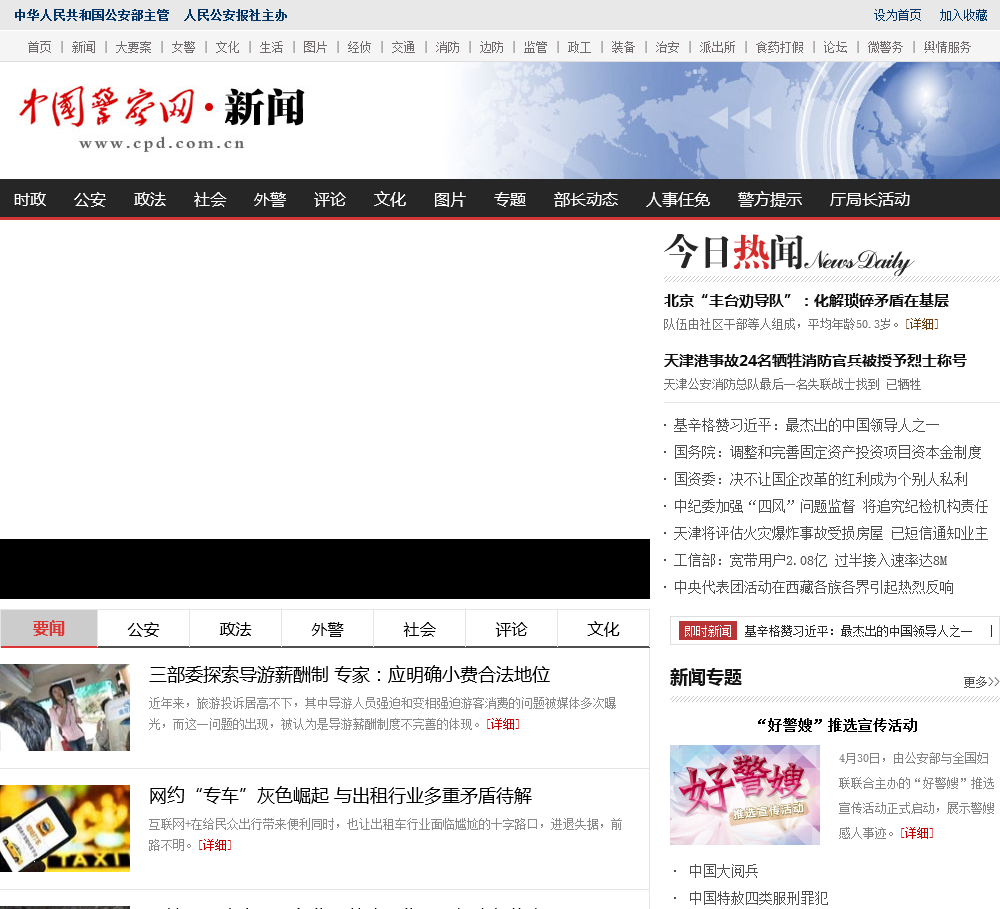Open the taxi app article thumbnail
1000x909 pixels.
[65, 828]
